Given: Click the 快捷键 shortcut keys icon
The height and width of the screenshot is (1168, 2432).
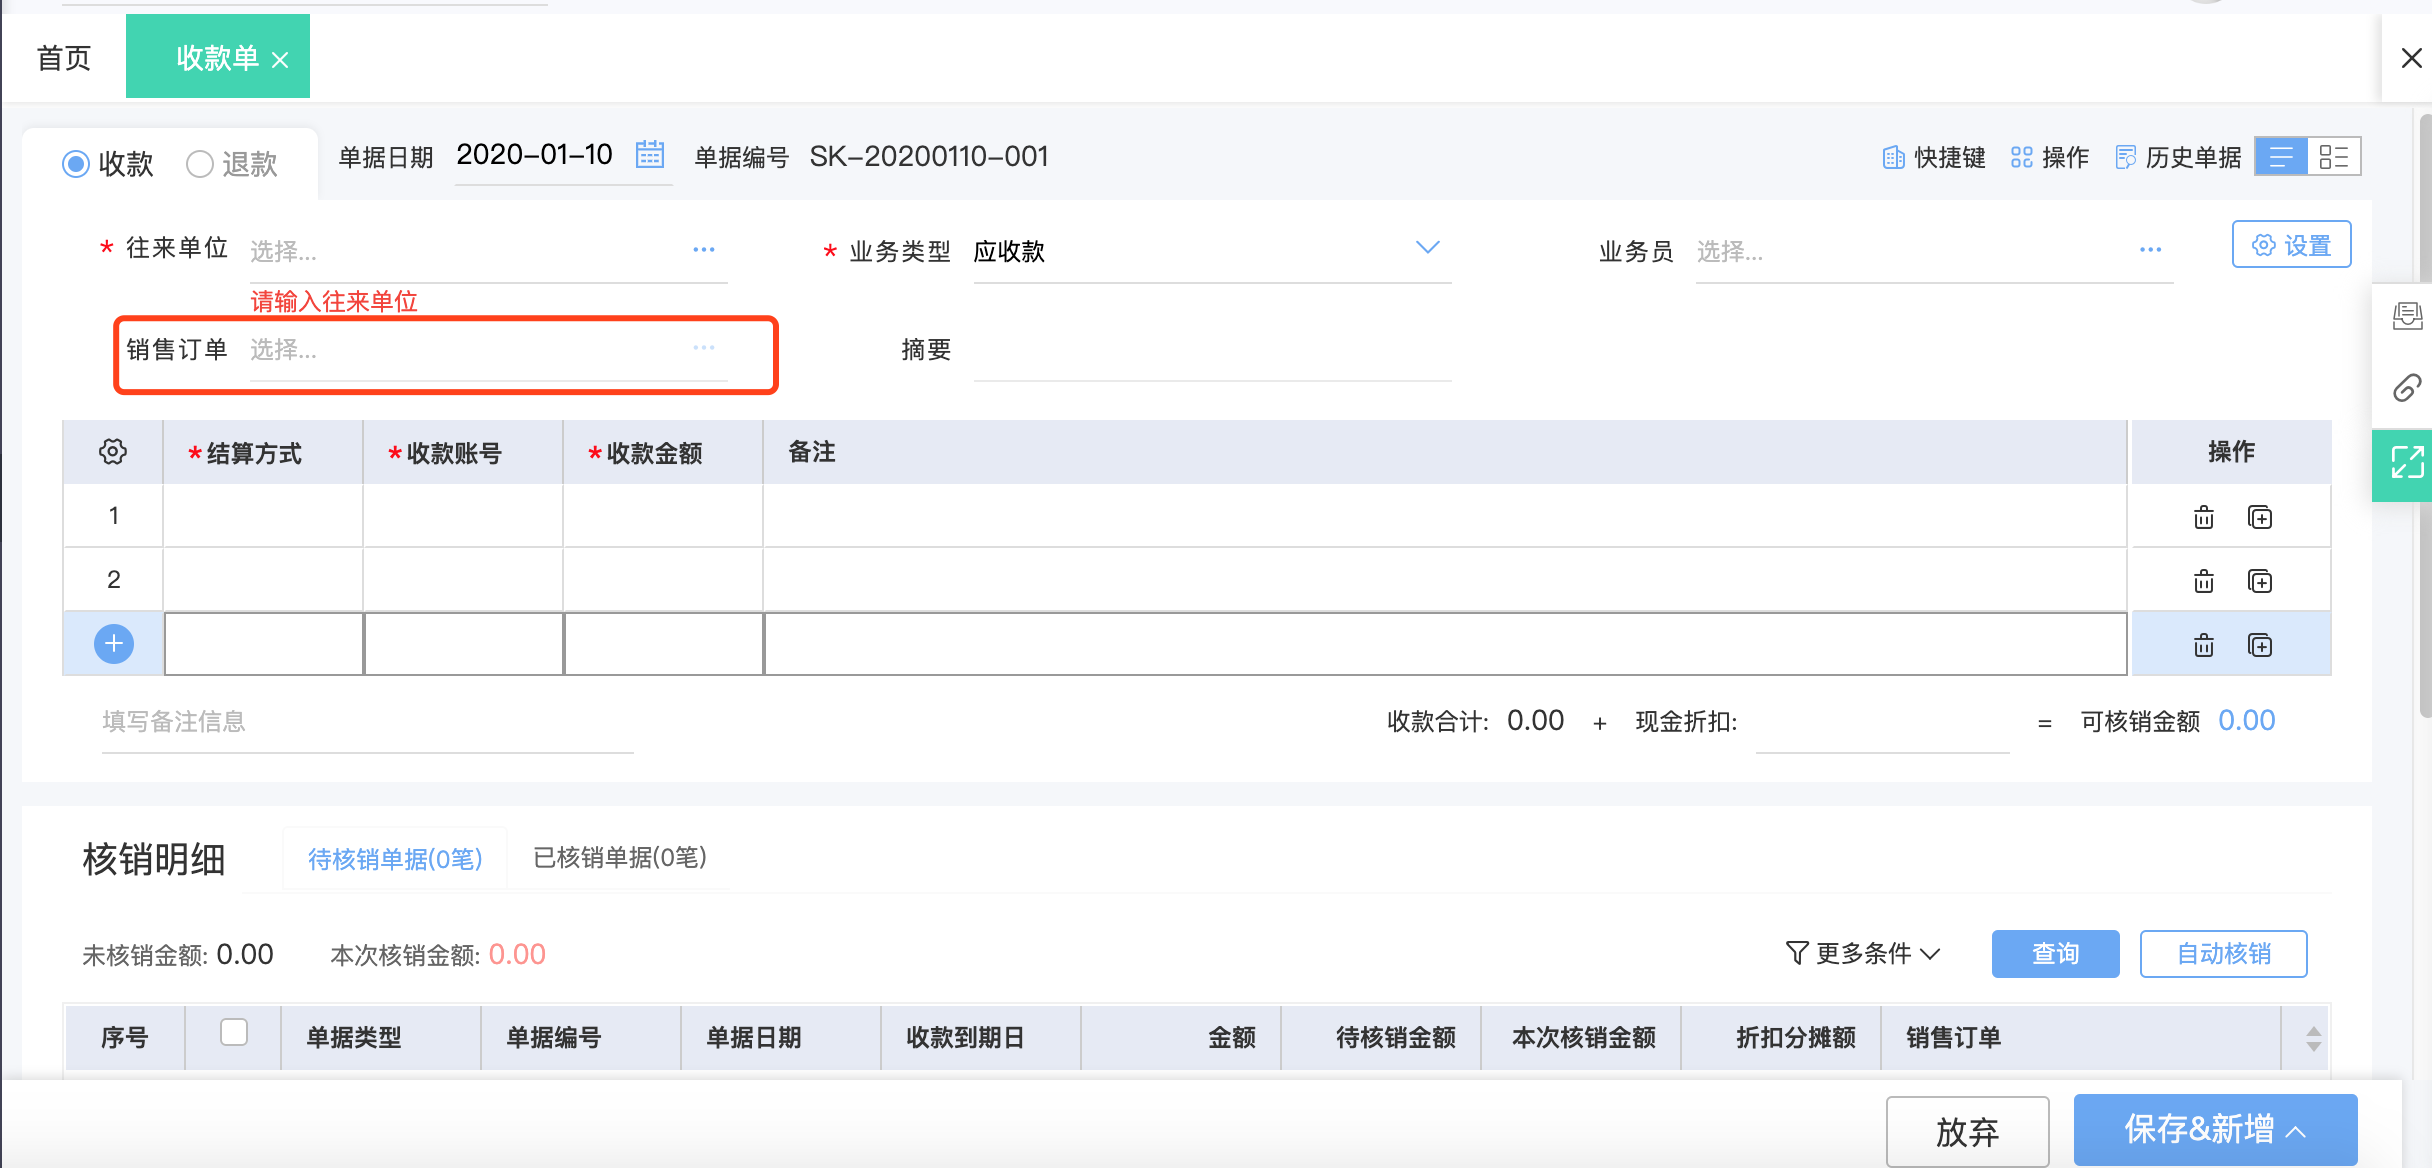Looking at the screenshot, I should click(1892, 157).
